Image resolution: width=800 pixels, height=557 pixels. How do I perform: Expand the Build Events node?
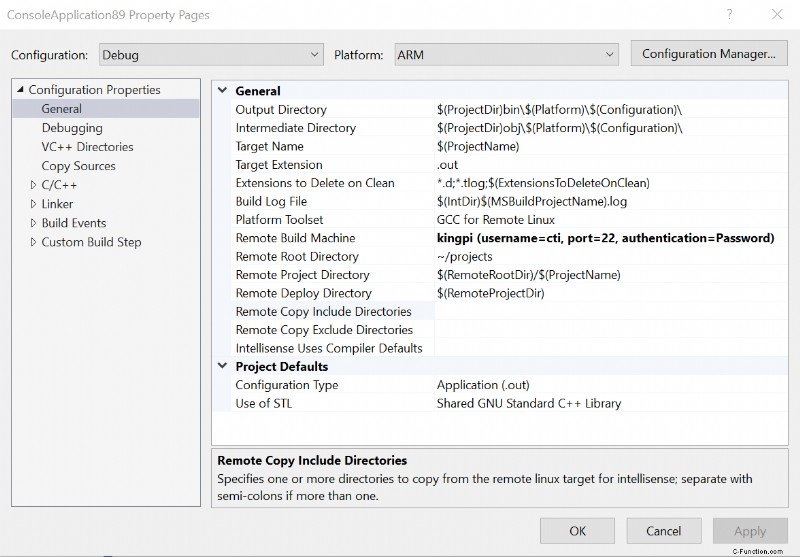(34, 223)
